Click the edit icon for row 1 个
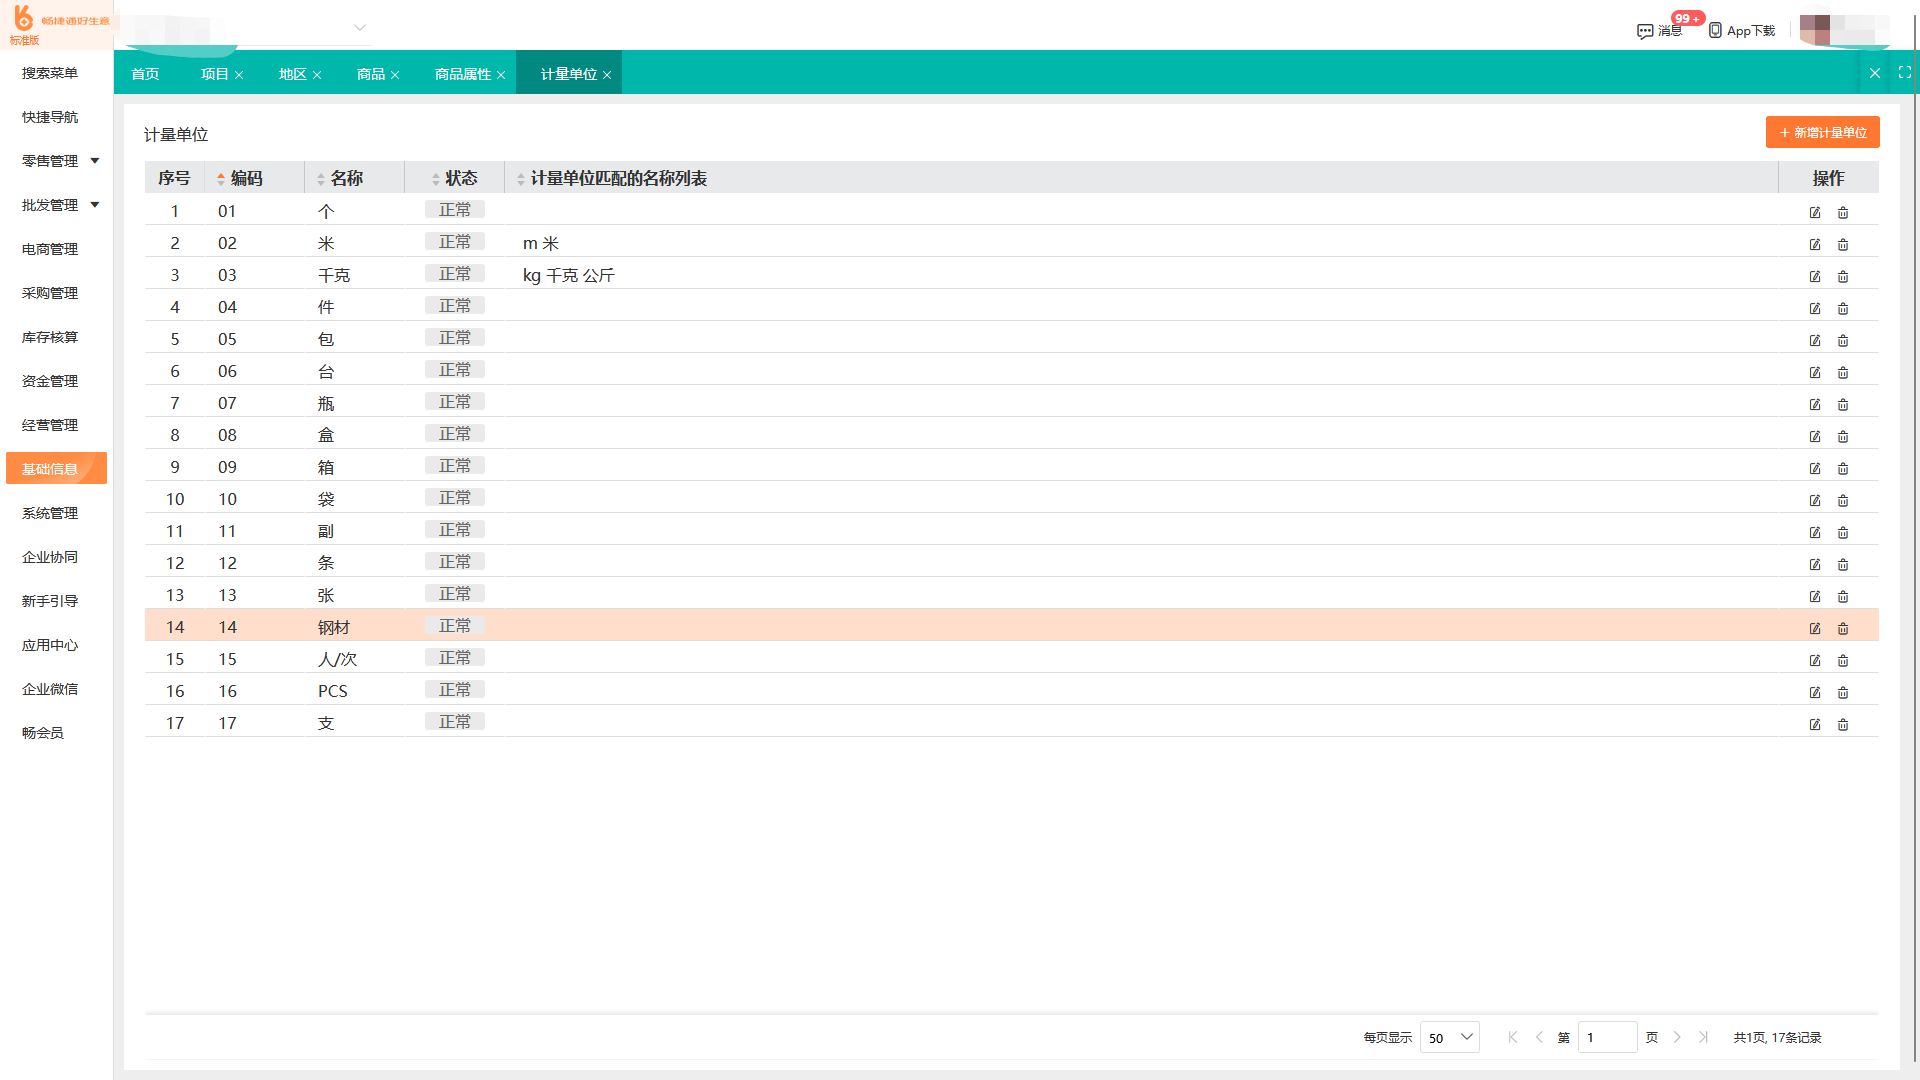 (1815, 211)
